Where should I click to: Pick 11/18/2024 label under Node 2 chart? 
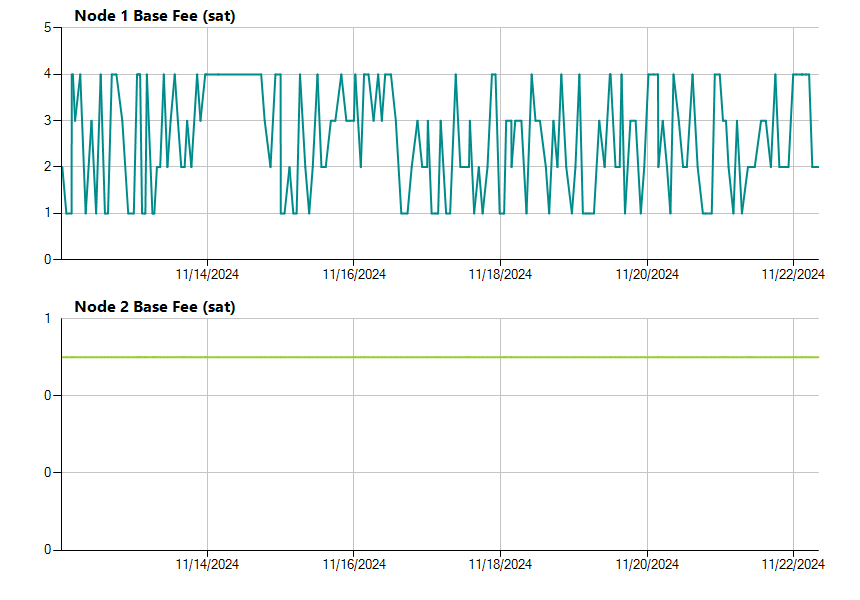[x=500, y=565]
